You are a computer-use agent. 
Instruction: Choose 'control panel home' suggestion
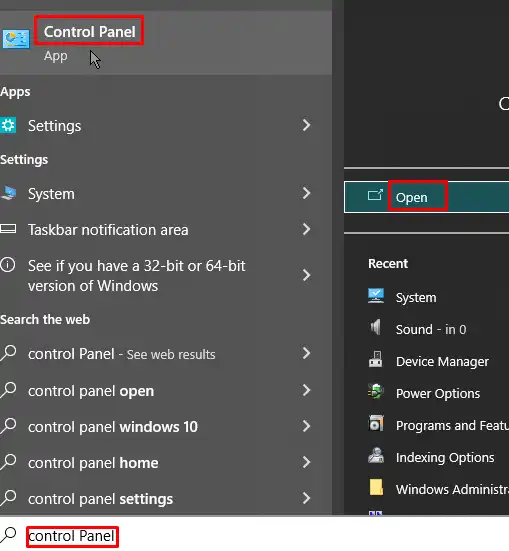tap(166, 463)
